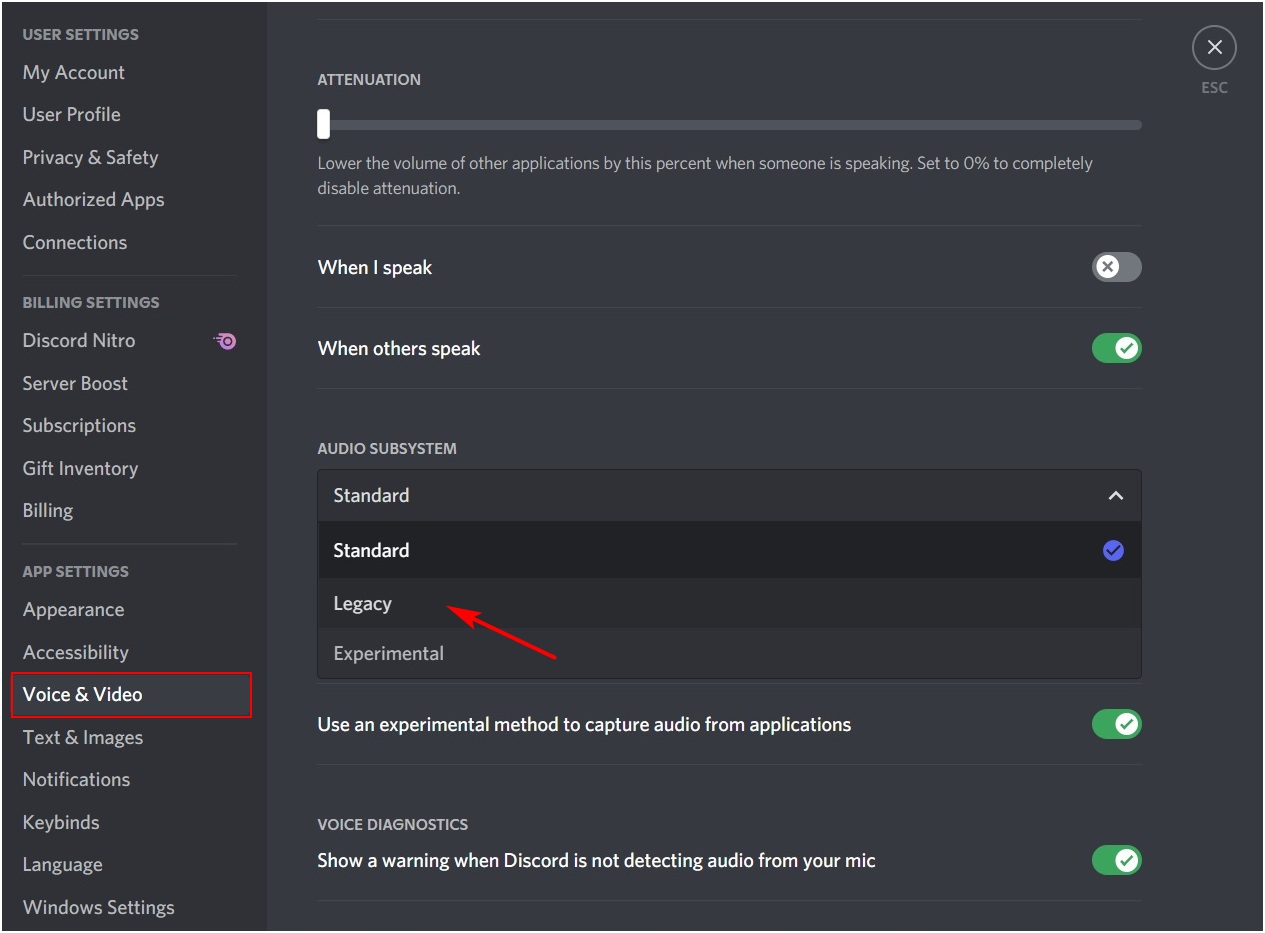Select the Standard option in the list
The height and width of the screenshot is (933, 1265).
point(371,551)
